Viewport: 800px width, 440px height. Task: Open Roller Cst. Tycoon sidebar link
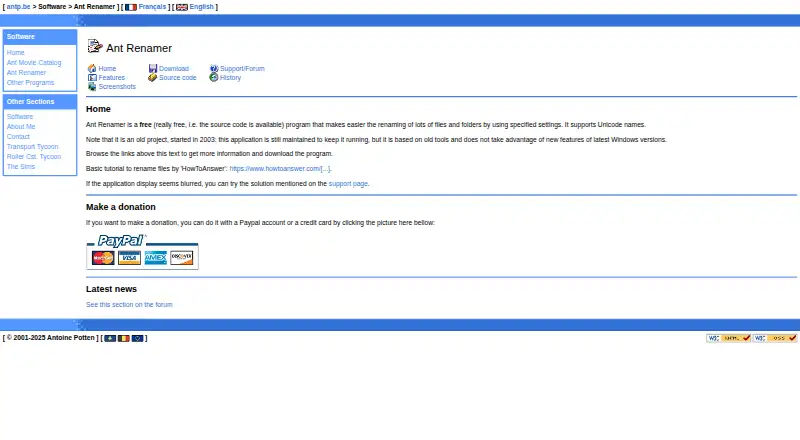point(34,157)
